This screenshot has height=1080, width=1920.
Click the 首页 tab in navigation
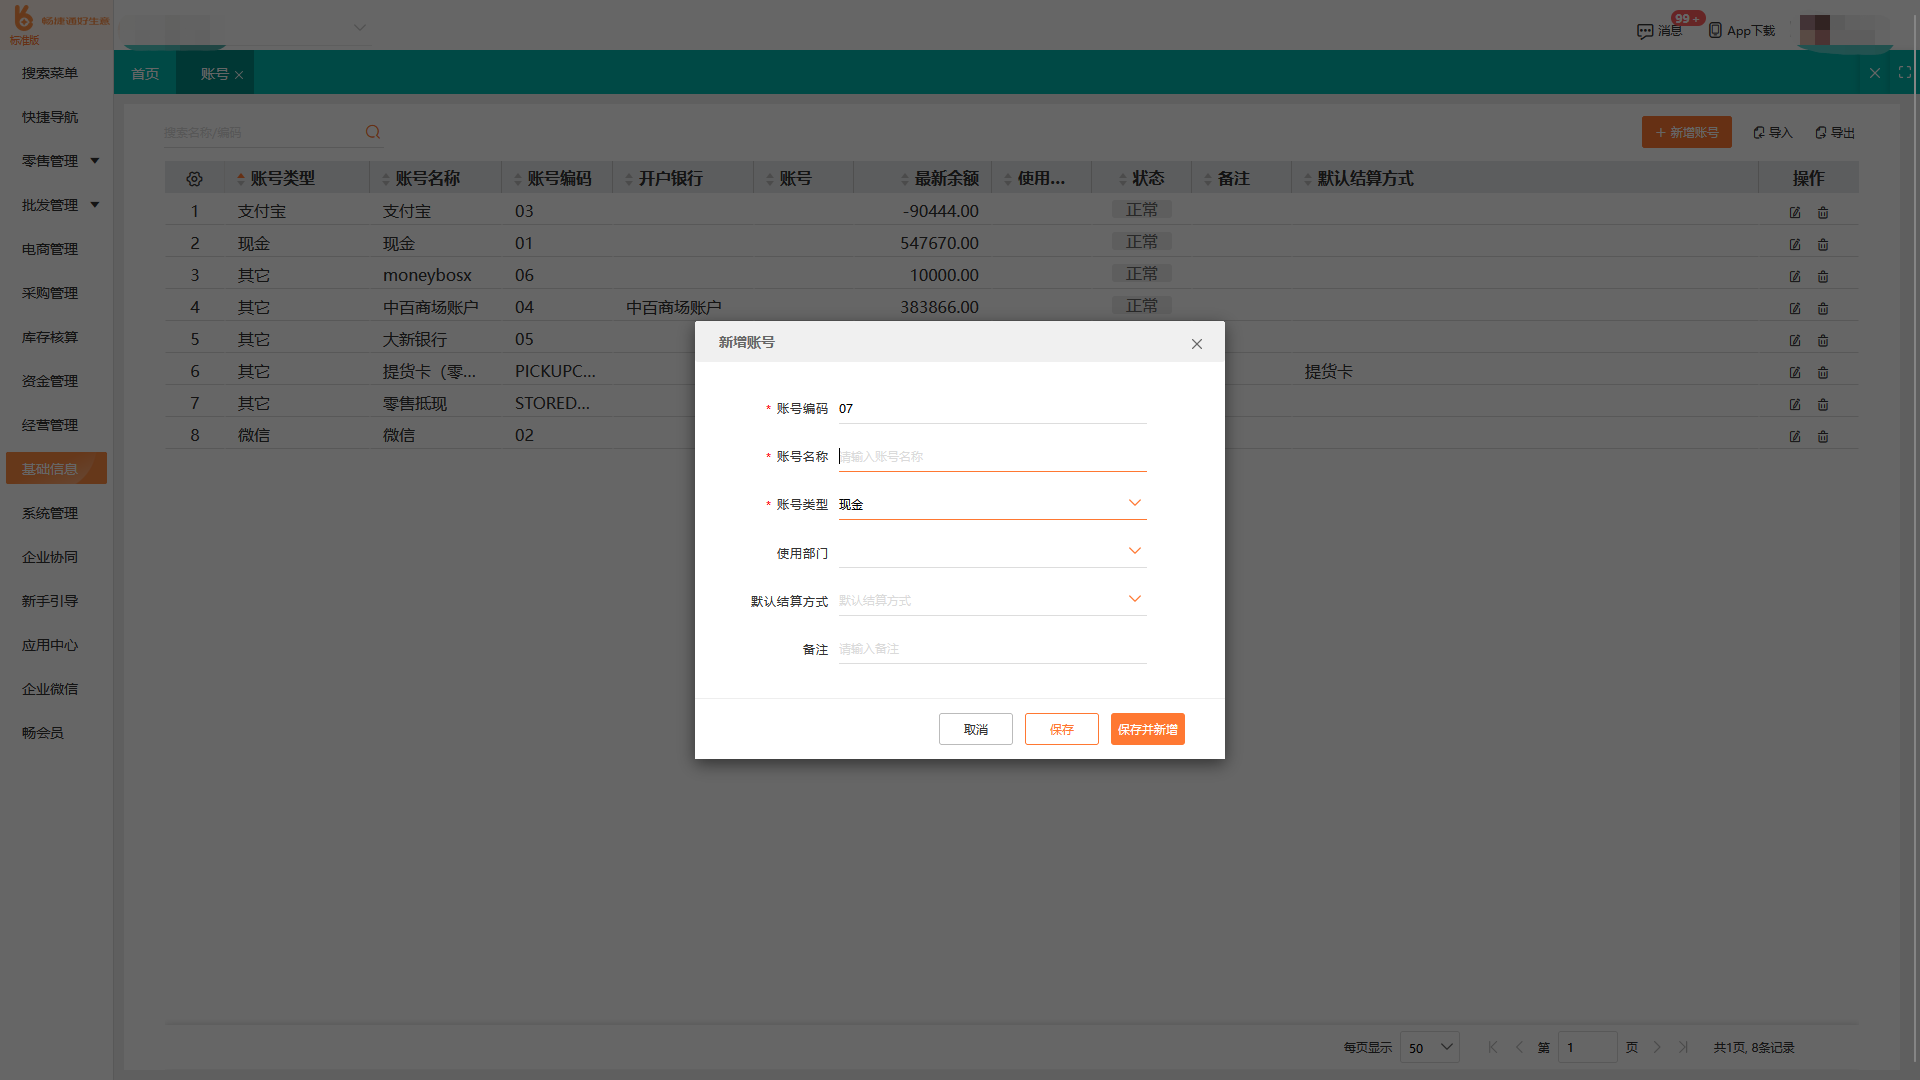click(x=145, y=74)
